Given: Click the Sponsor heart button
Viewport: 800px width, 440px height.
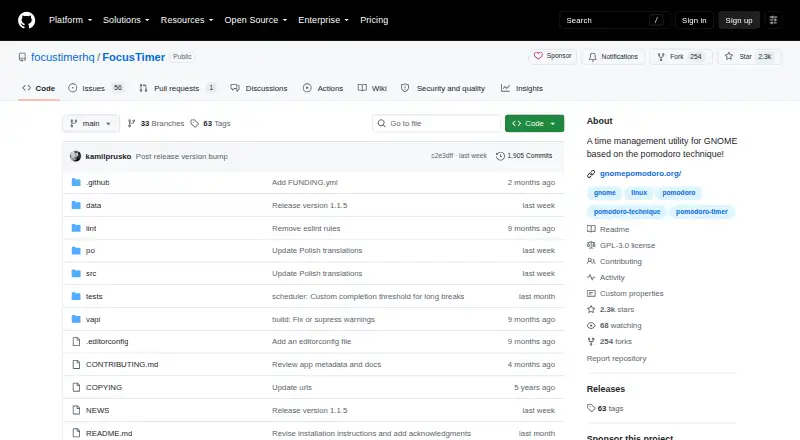Looking at the screenshot, I should click(x=553, y=56).
